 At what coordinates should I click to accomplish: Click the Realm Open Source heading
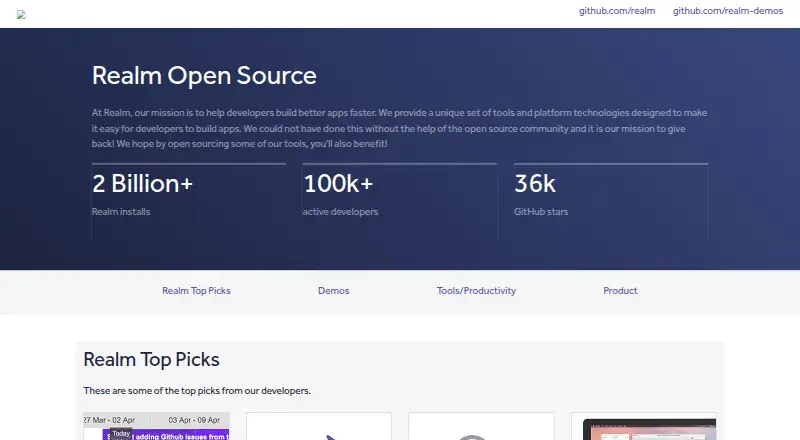coord(204,76)
